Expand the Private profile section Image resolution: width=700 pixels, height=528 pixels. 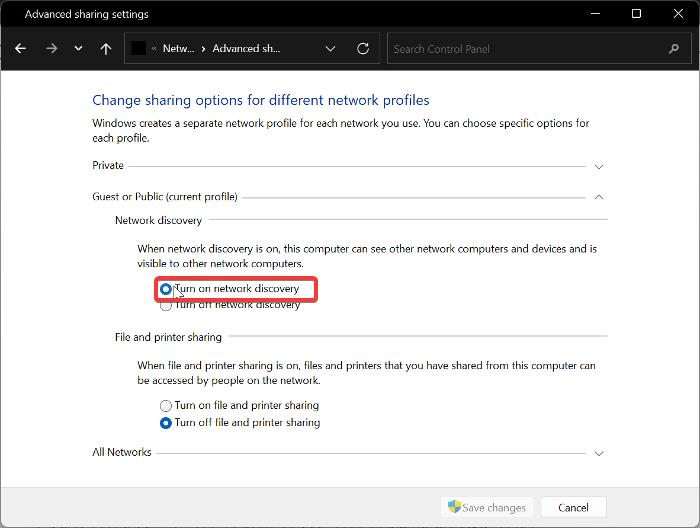tap(599, 166)
